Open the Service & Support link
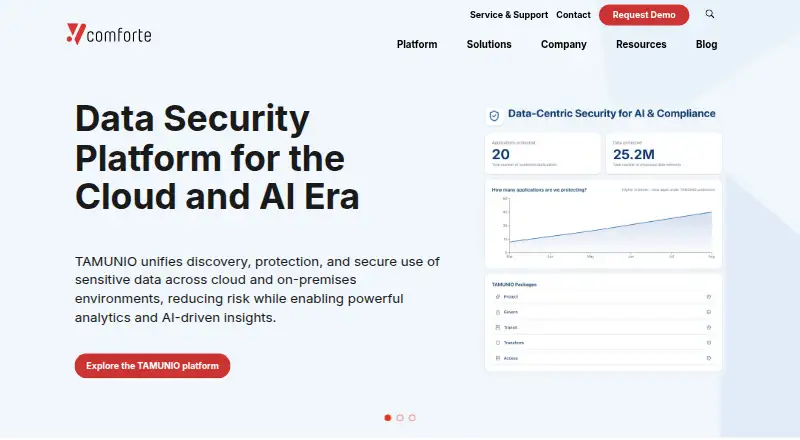 509,15
